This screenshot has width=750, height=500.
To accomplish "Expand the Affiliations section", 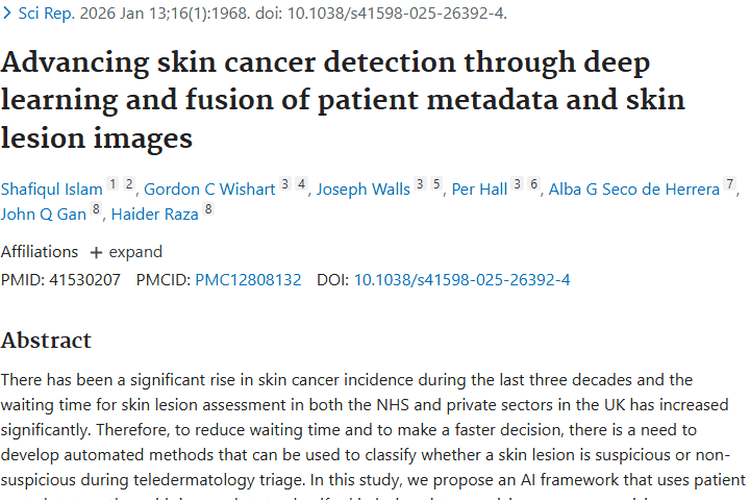I will pos(126,252).
